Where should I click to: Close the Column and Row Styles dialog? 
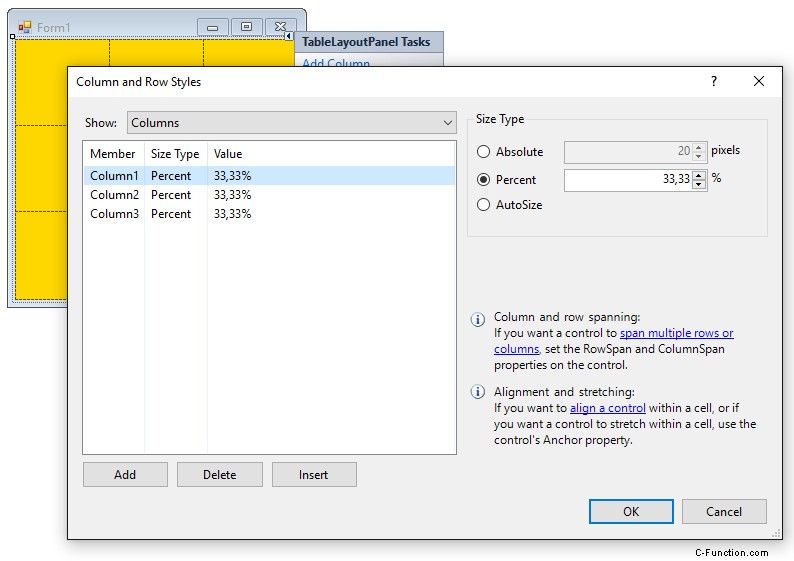(759, 82)
